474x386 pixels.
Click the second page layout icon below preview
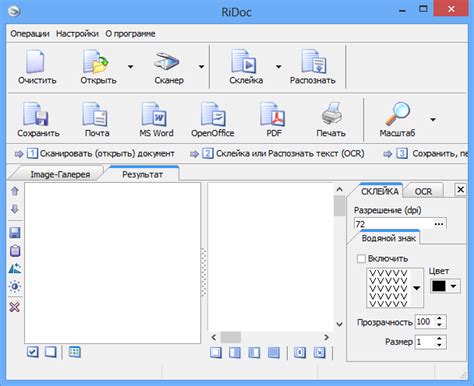pos(235,352)
